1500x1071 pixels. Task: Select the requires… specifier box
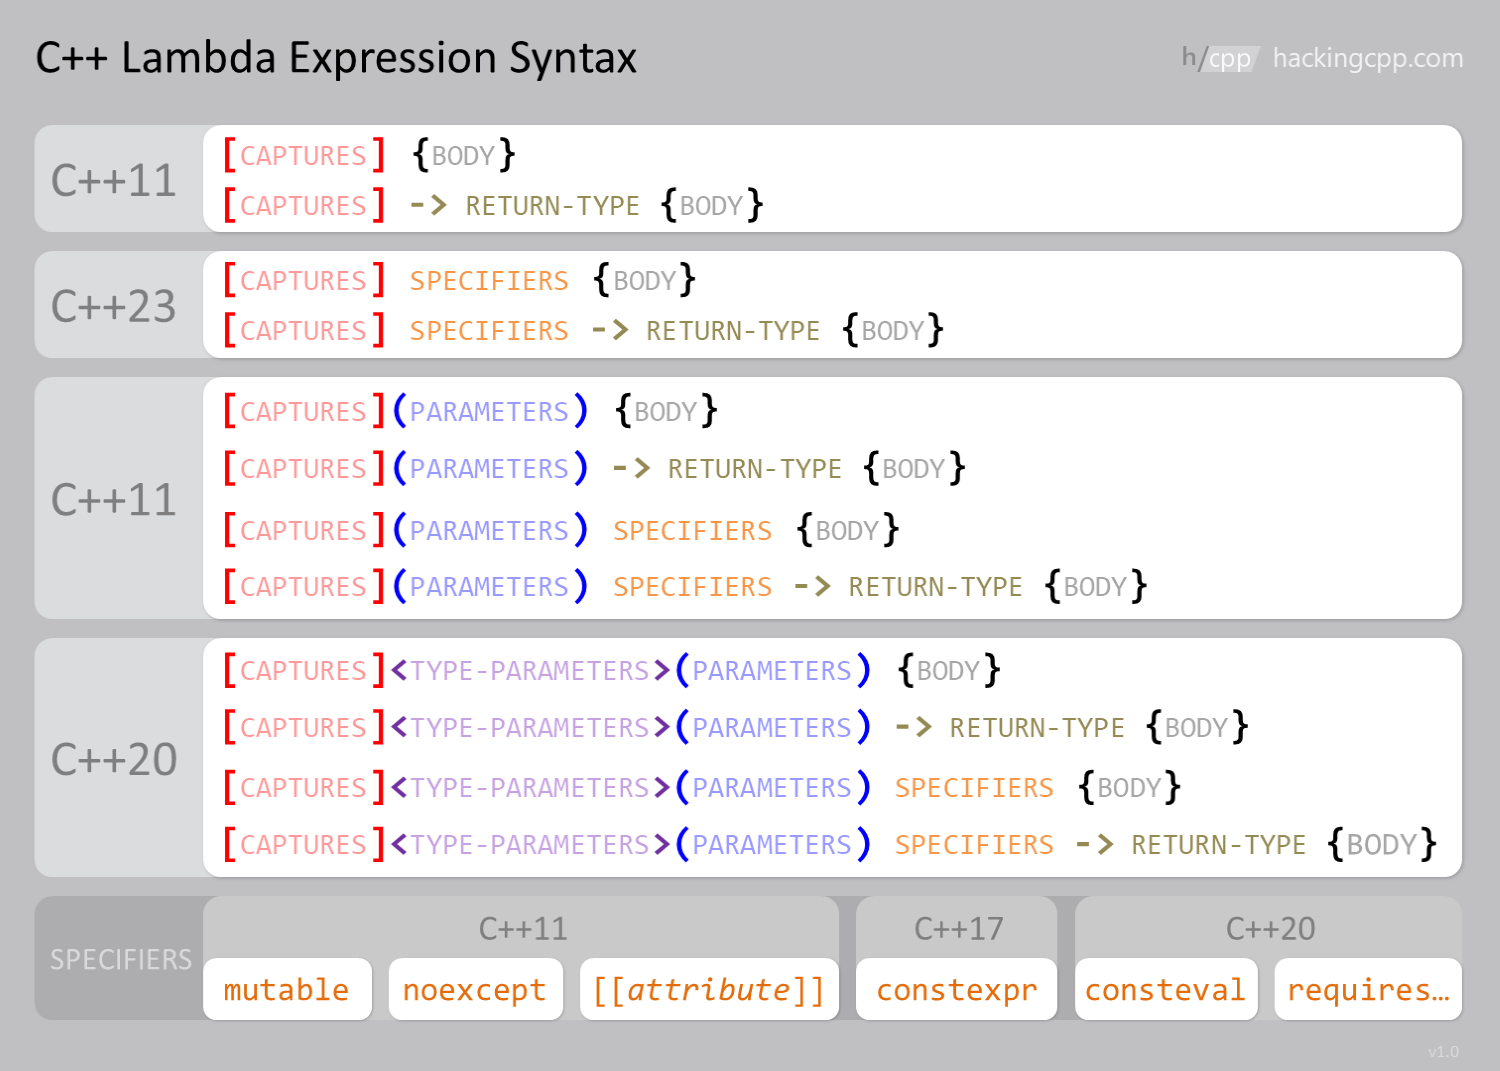click(1367, 989)
